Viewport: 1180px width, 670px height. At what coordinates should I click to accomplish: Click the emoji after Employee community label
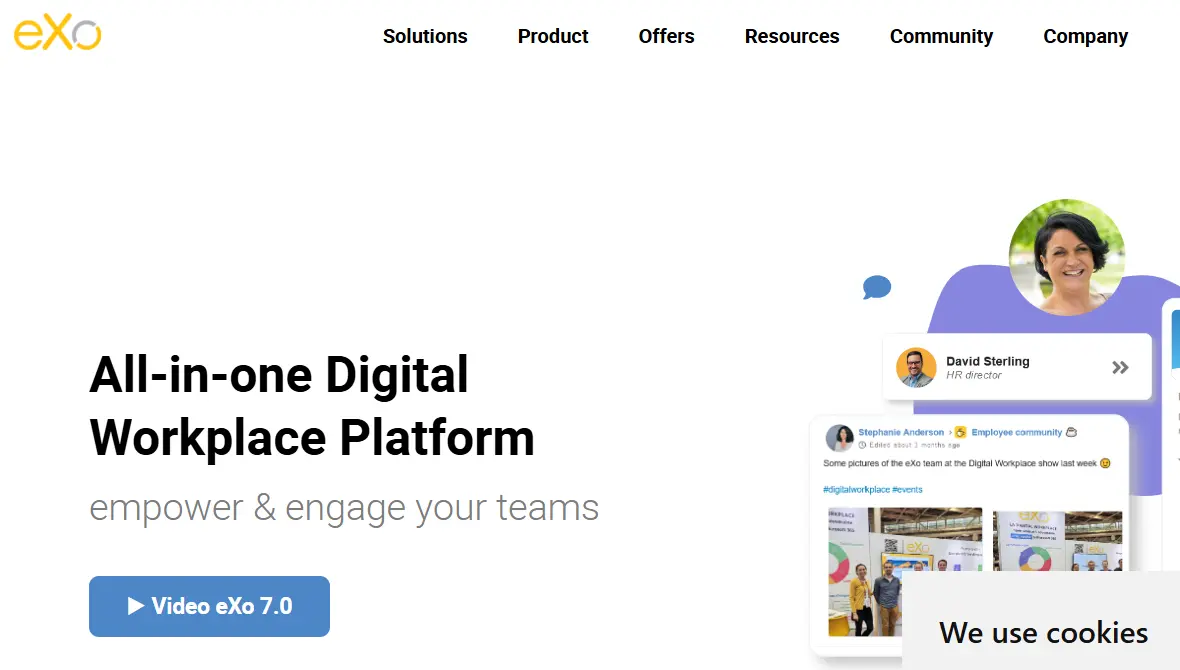coord(1071,432)
